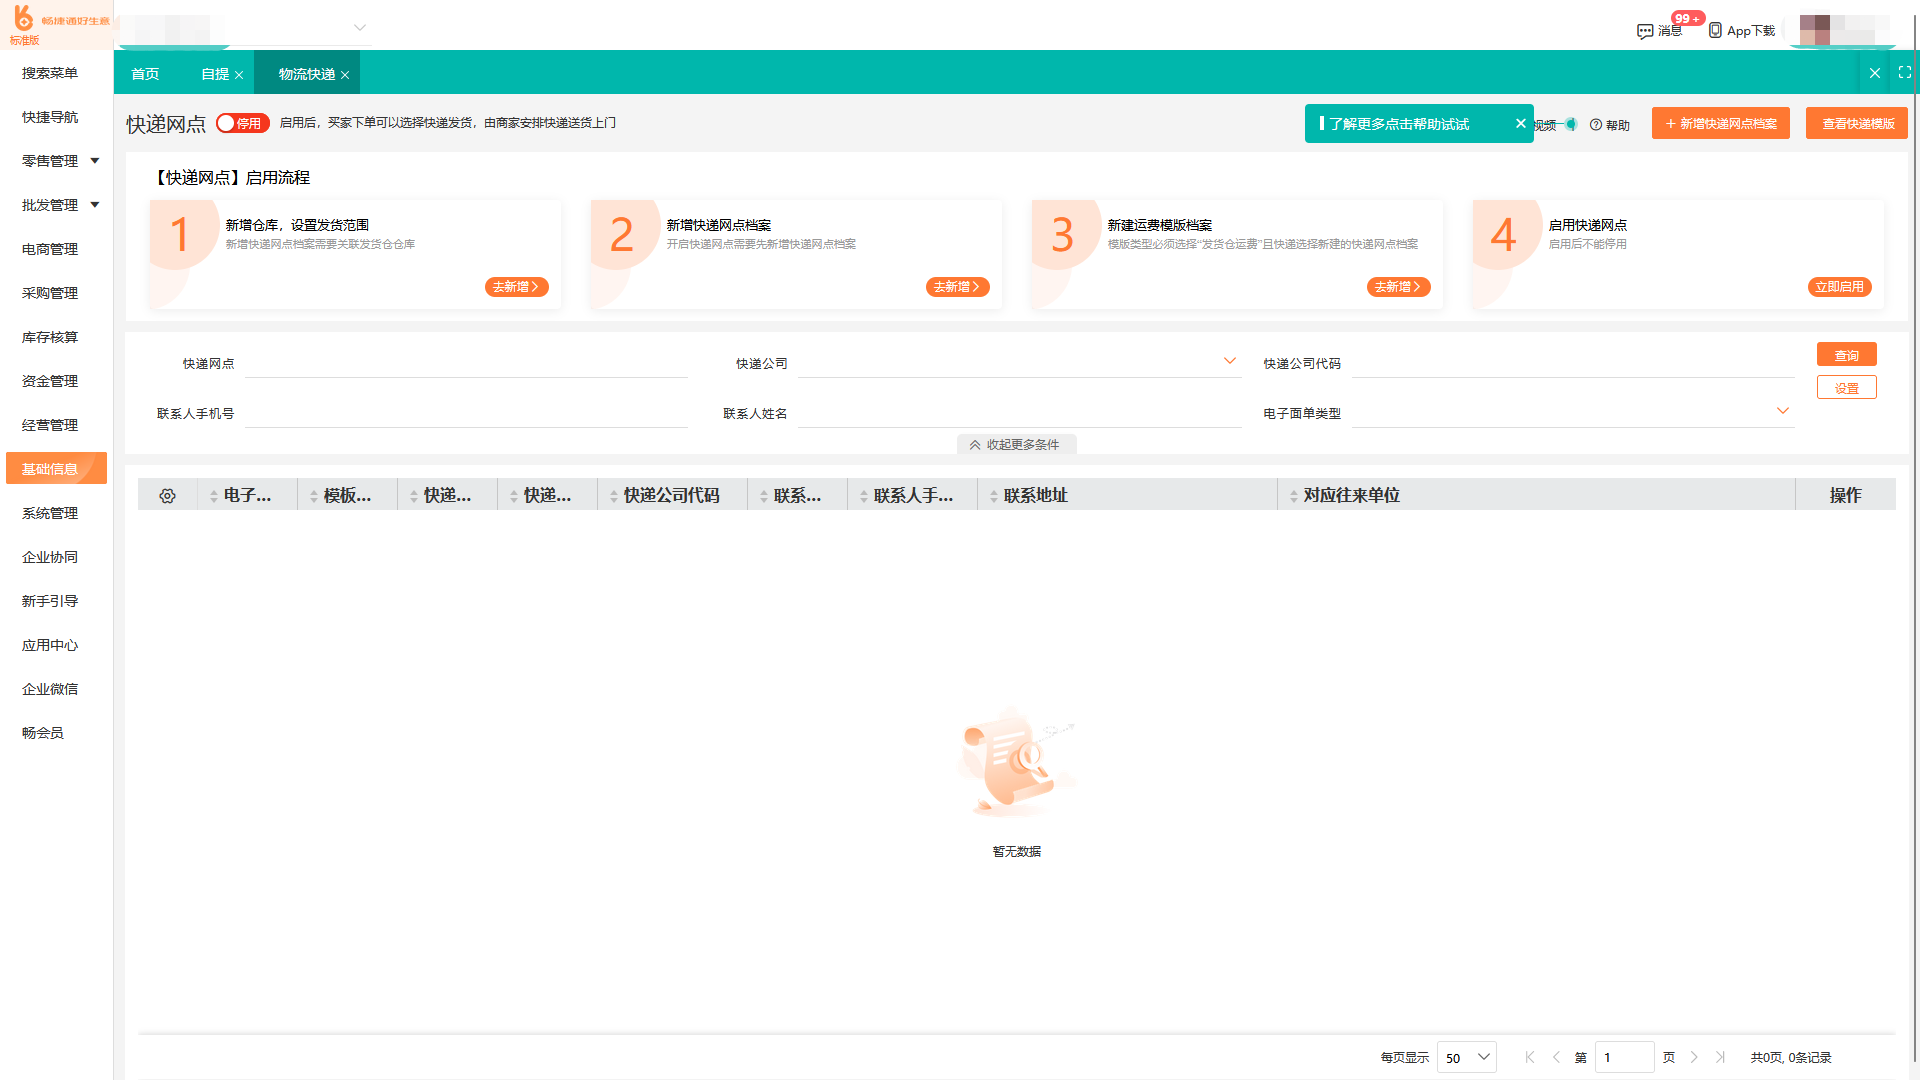Switch to 首页 tab

[144, 74]
